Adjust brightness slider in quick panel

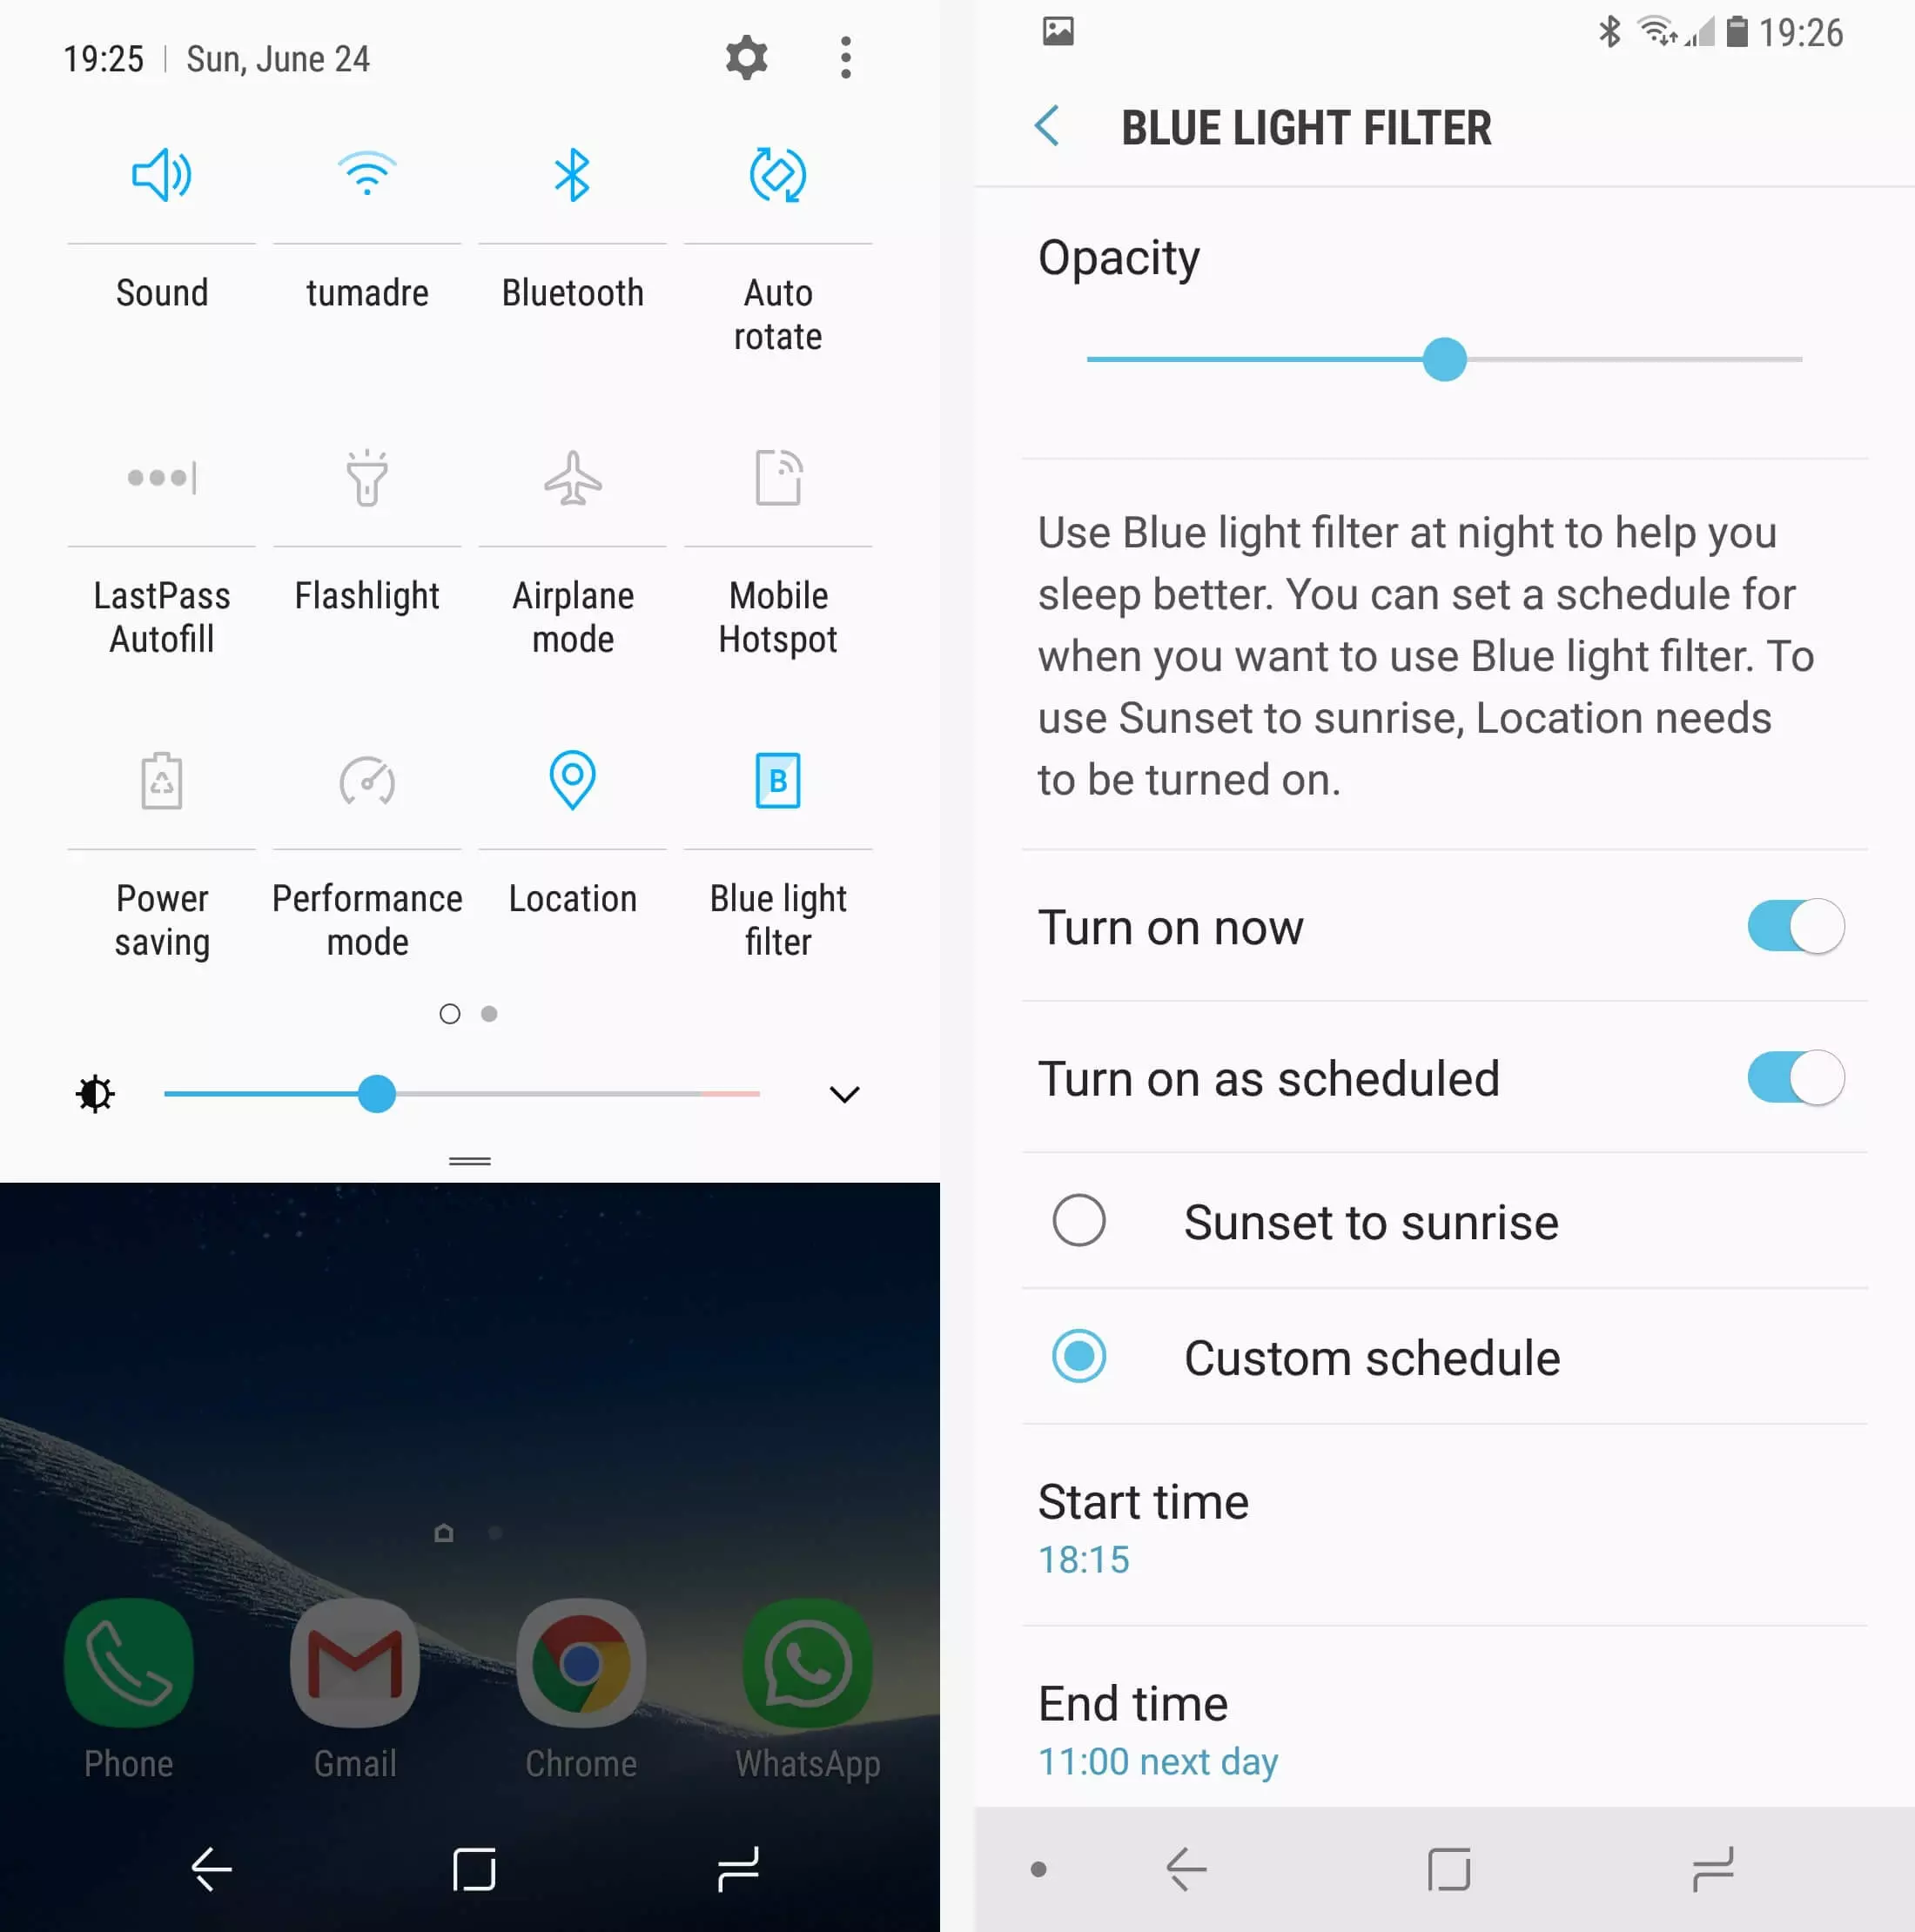(x=375, y=1094)
